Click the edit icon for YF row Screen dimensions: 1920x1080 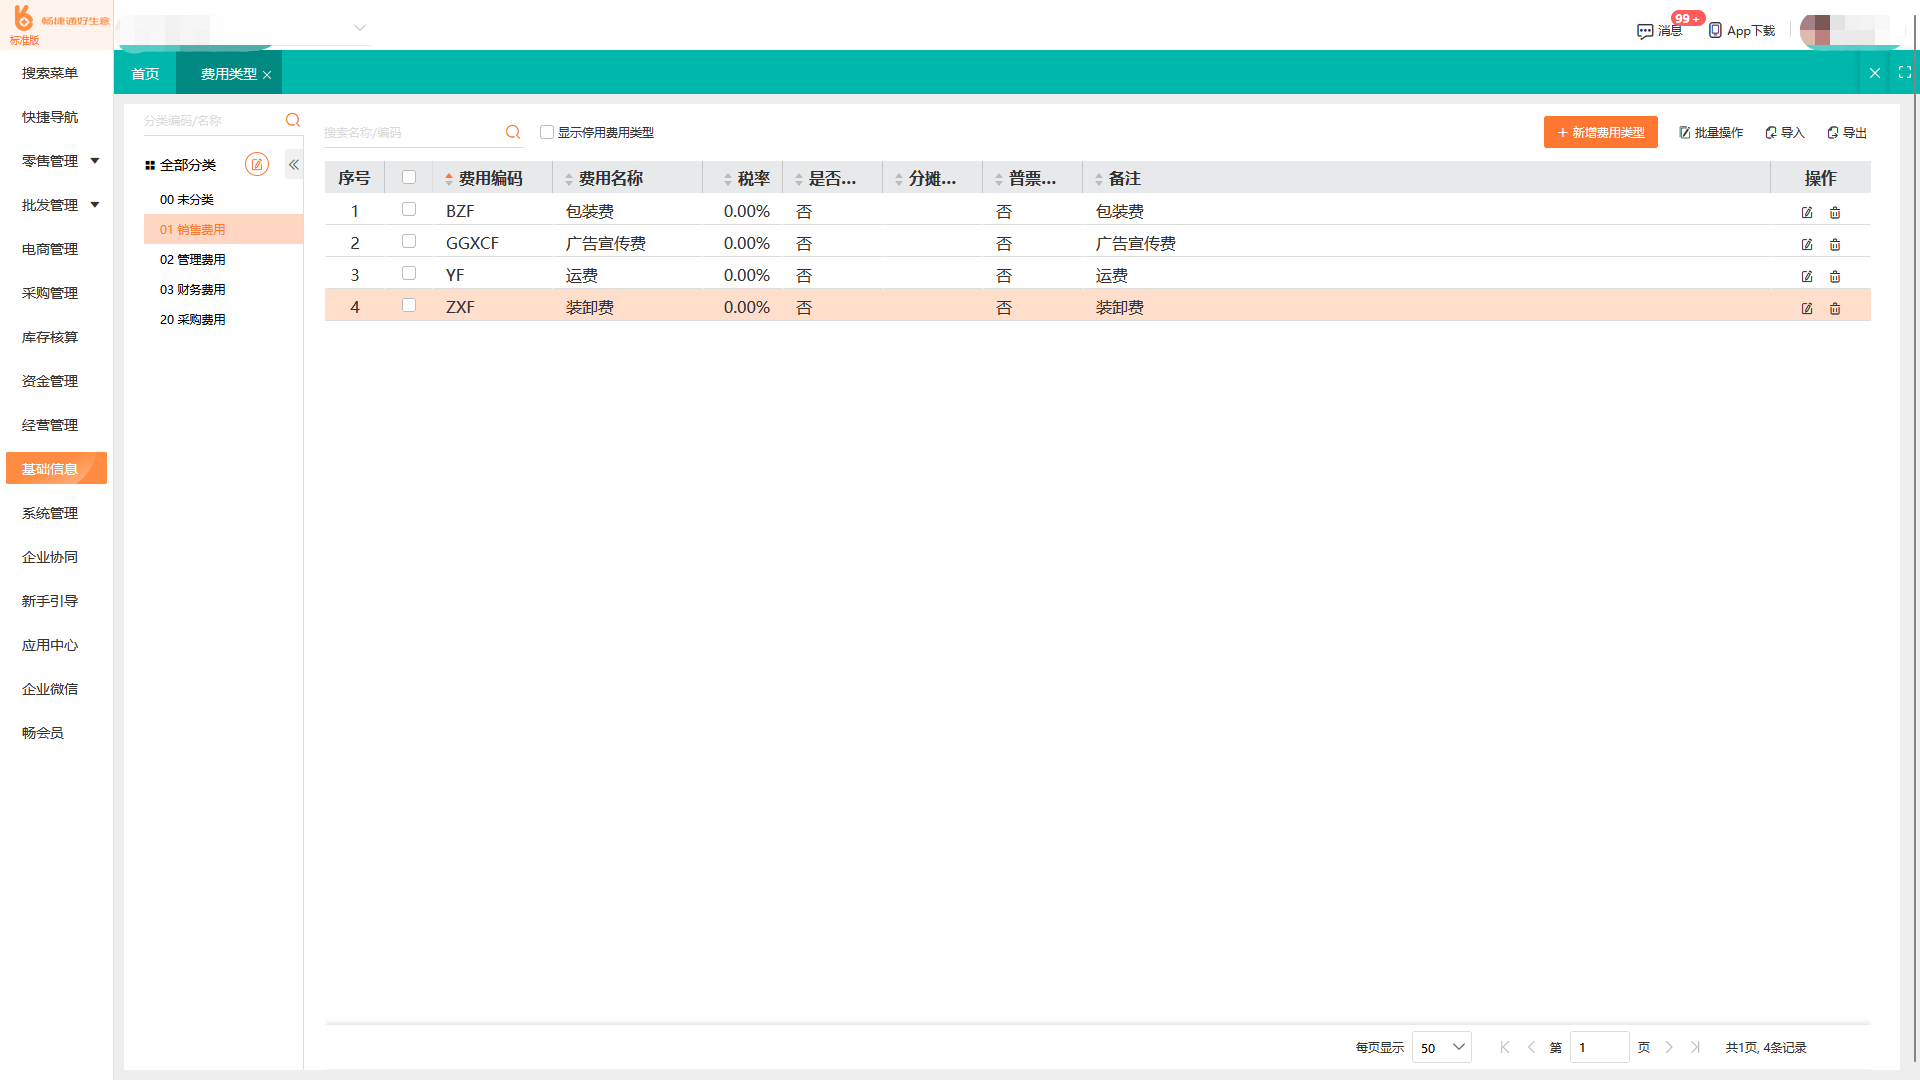point(1807,274)
